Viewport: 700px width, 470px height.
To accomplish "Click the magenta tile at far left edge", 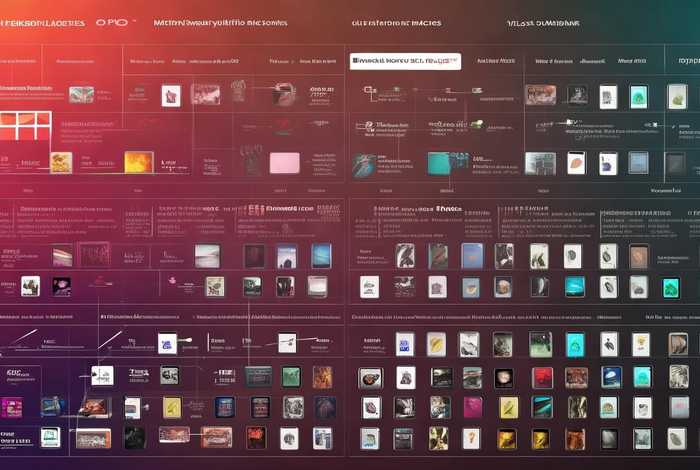I will click(x=11, y=407).
